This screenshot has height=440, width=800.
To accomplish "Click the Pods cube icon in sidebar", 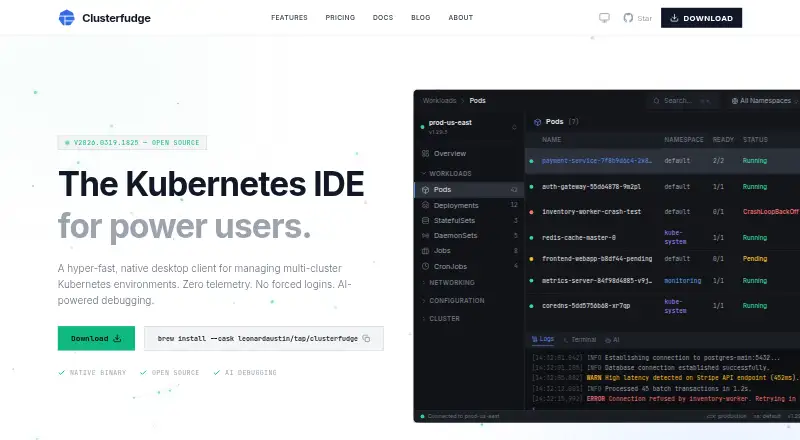I will 426,189.
